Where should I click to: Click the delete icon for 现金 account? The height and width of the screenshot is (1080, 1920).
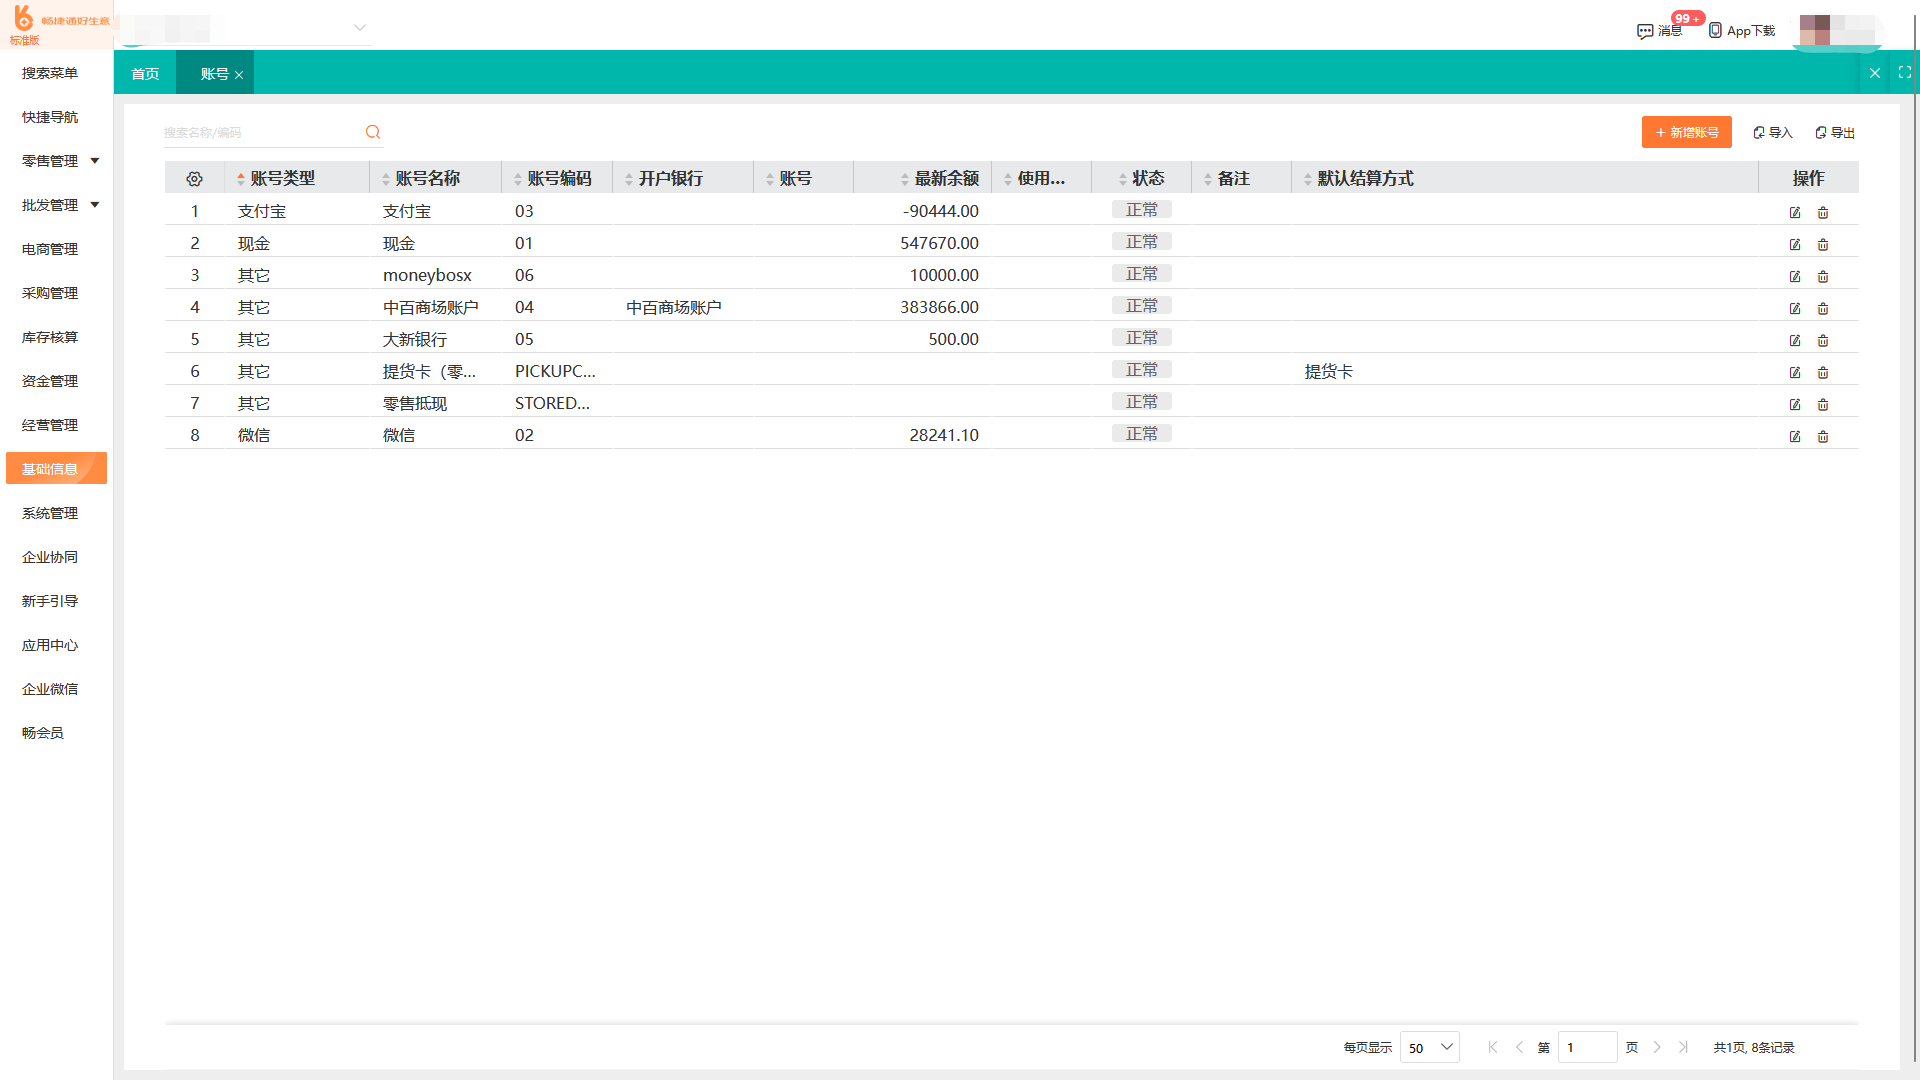tap(1824, 243)
